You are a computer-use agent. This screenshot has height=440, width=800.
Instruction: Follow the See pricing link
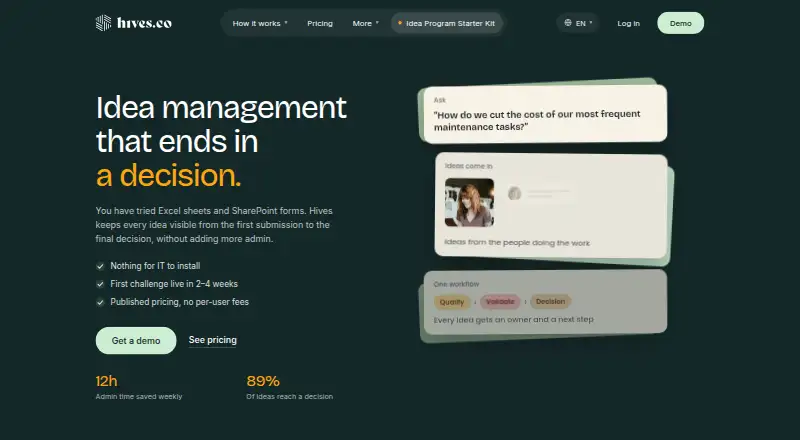point(213,340)
